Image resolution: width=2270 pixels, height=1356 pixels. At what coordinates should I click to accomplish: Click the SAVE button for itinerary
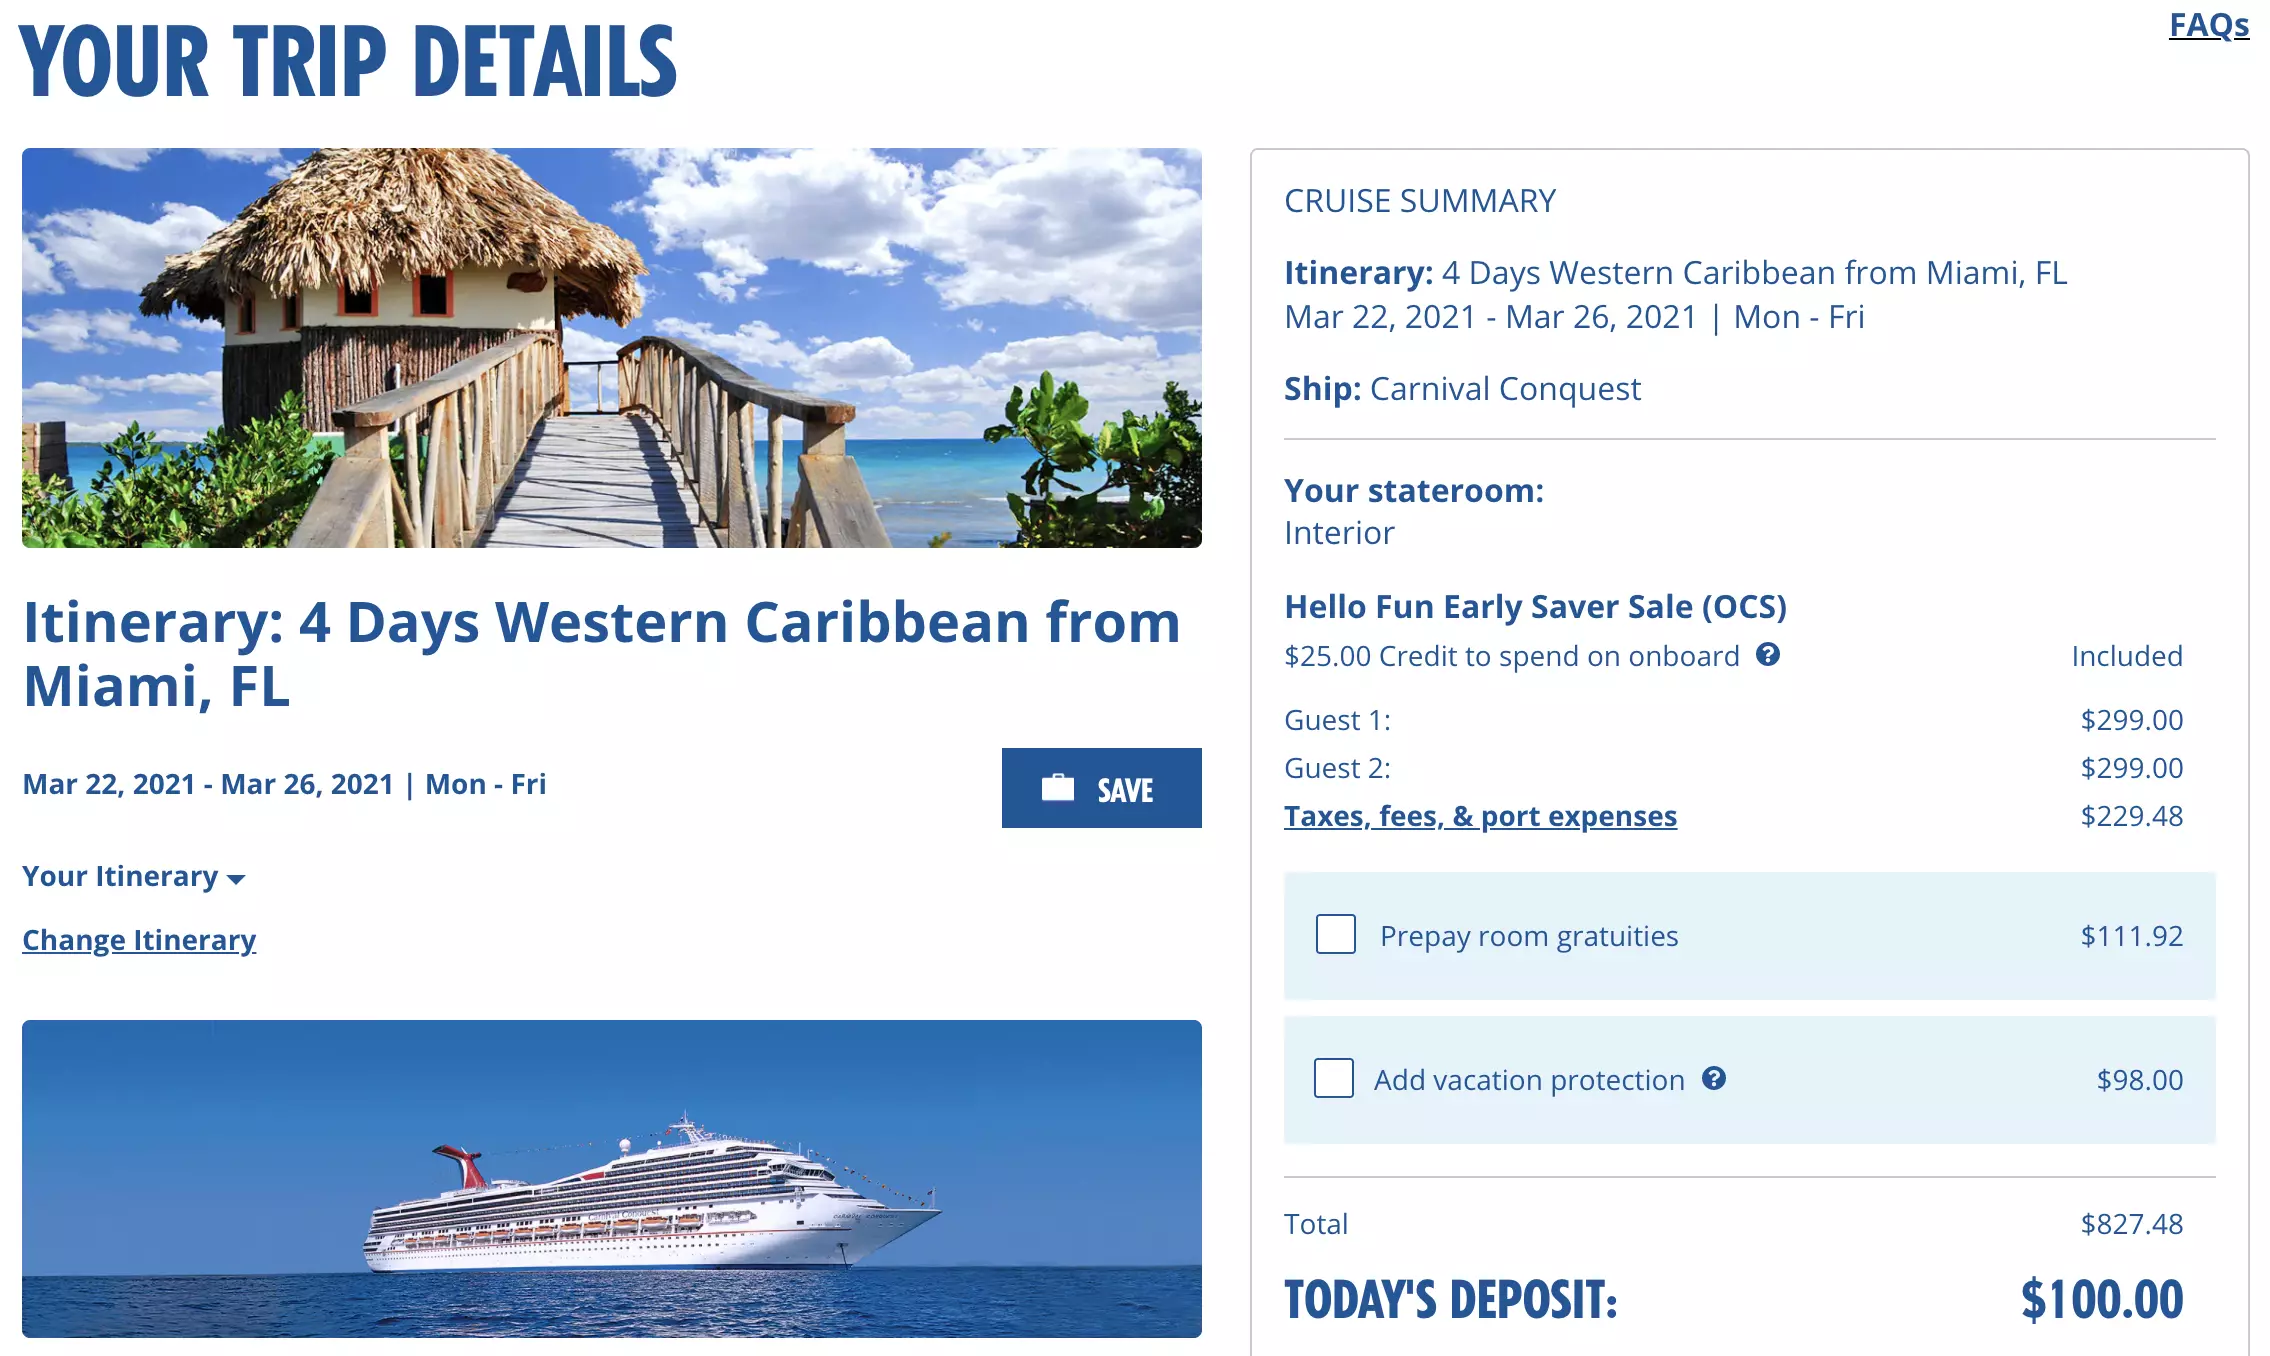click(1102, 788)
